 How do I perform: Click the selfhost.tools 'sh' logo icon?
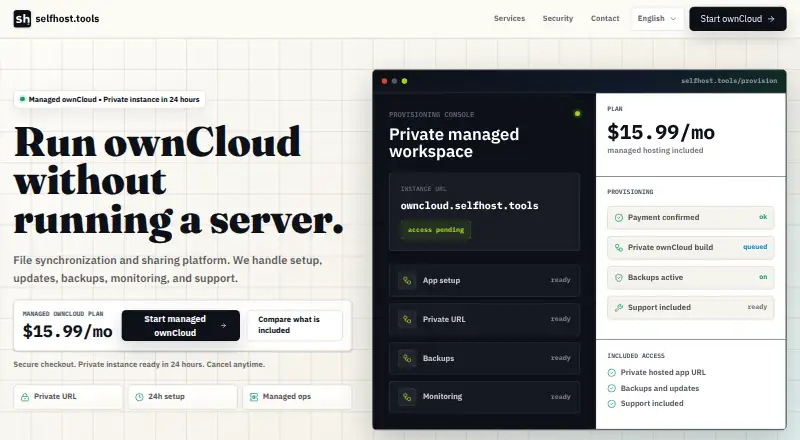[x=22, y=19]
